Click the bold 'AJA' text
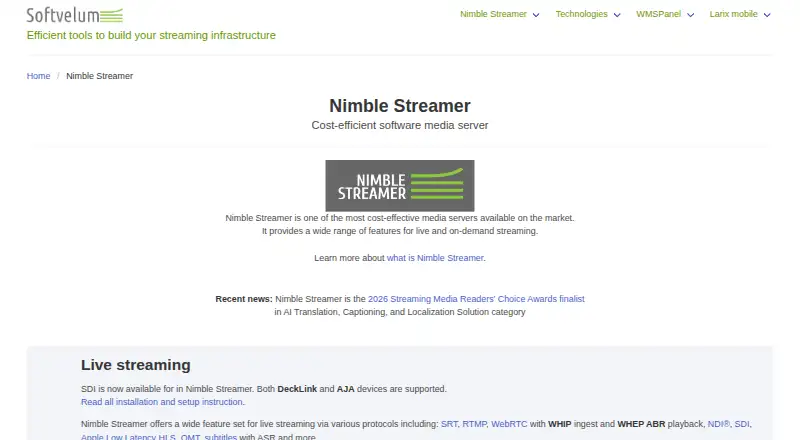This screenshot has width=800, height=440. pyautogui.click(x=345, y=389)
